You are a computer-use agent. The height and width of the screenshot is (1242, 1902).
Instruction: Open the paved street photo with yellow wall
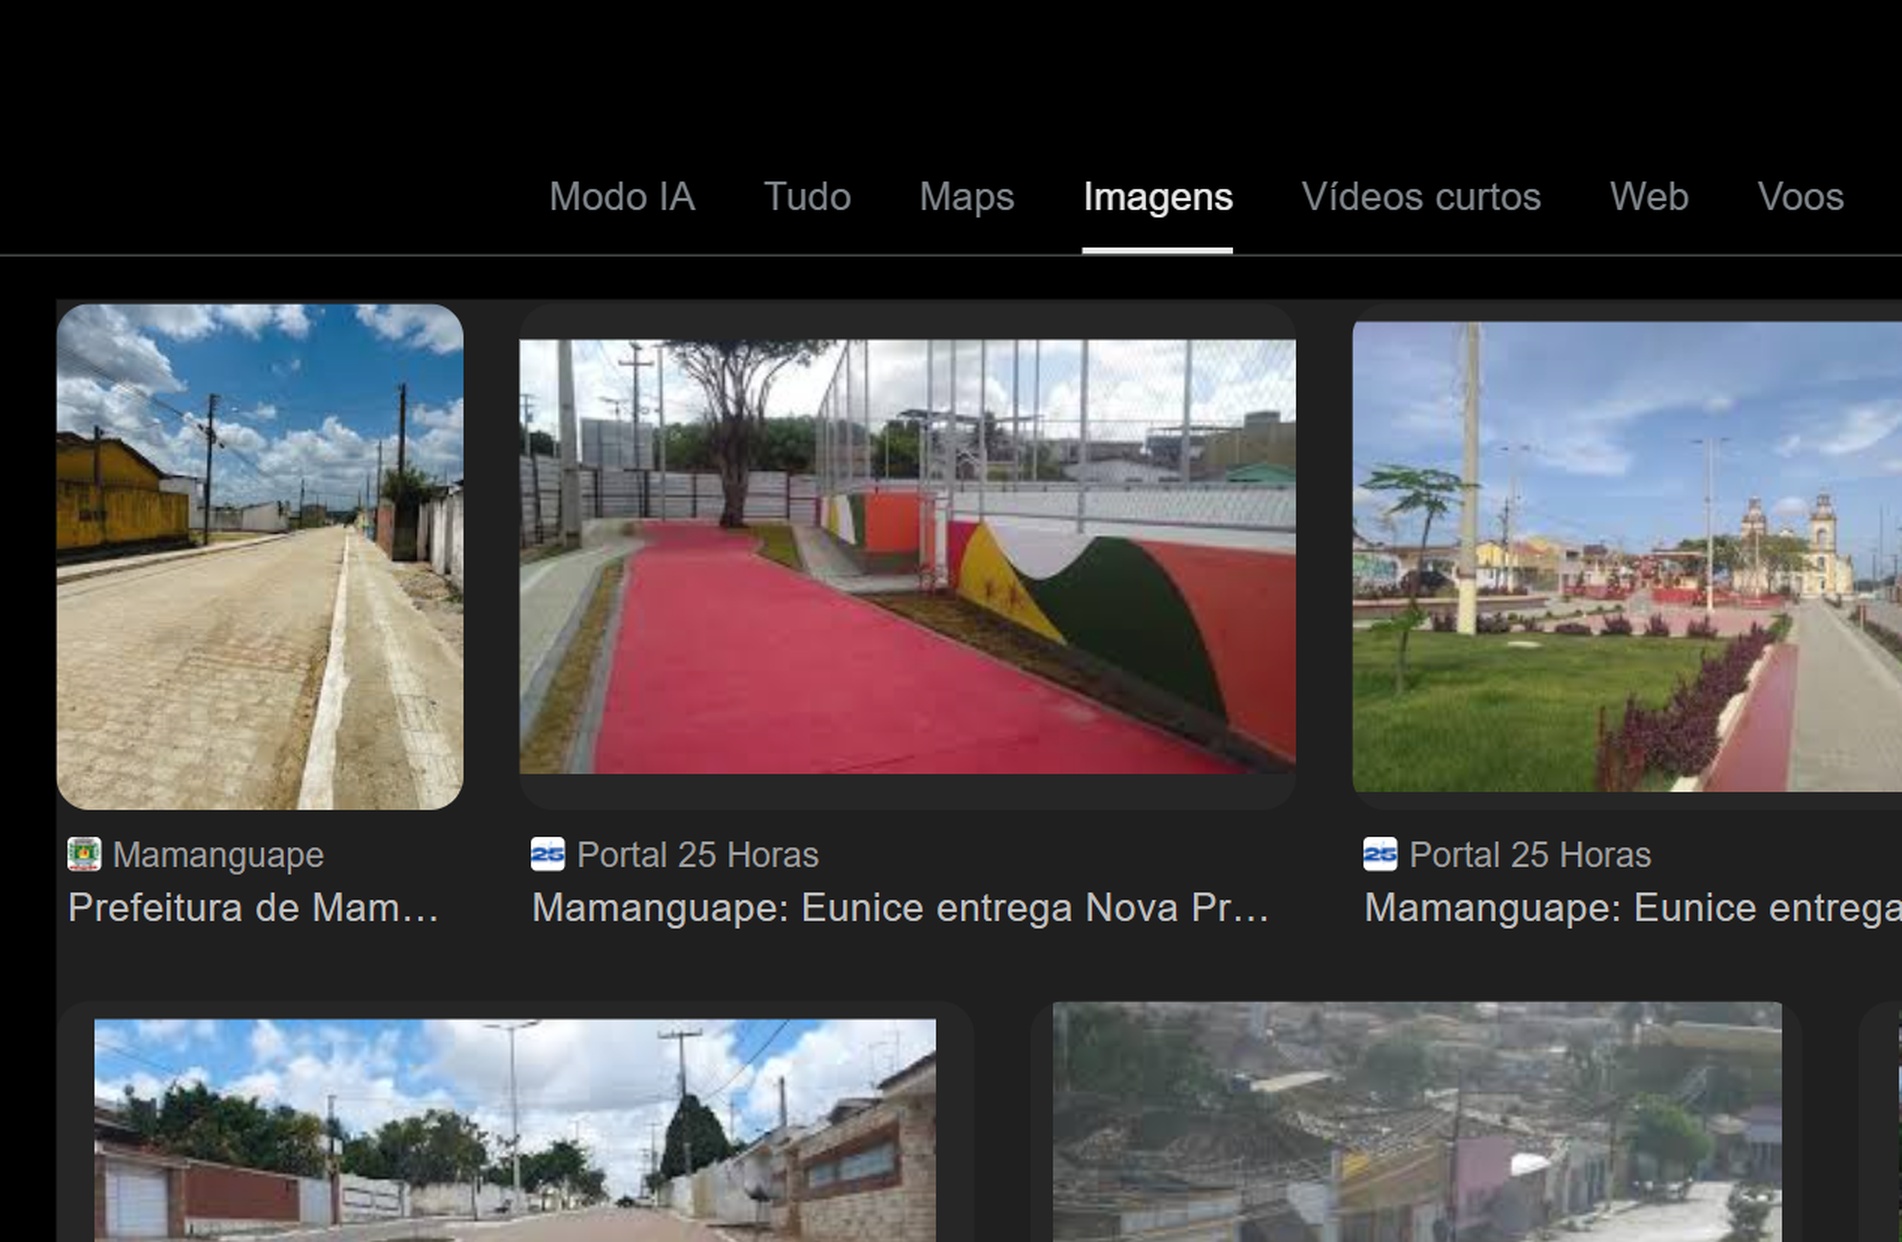point(260,557)
